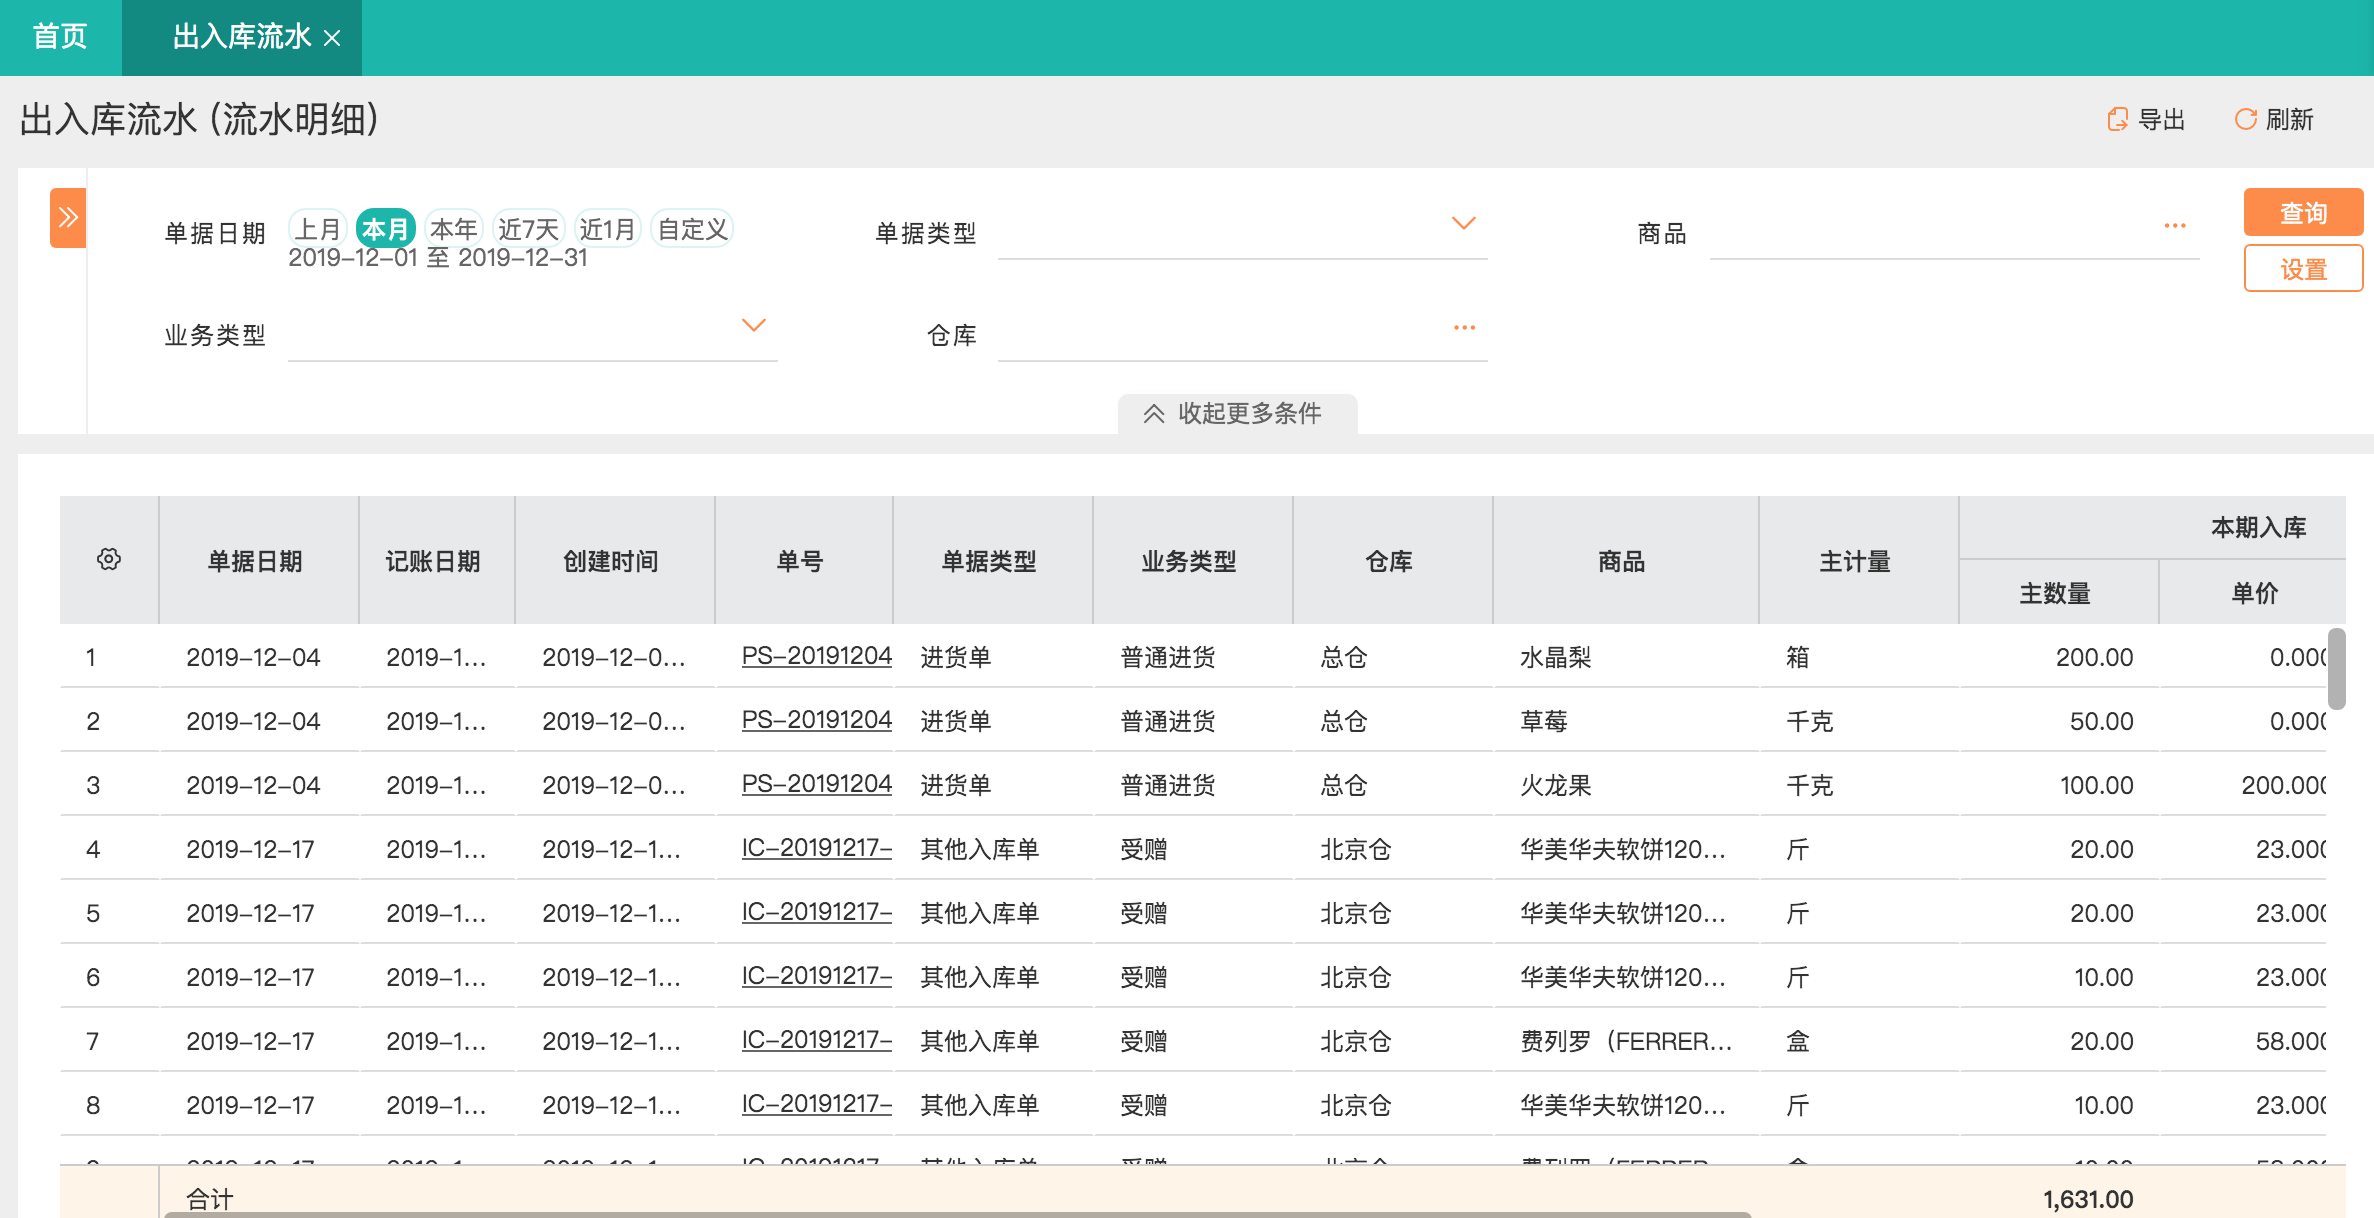2374x1218 pixels.
Task: Click hyperlink PS-20191204 on row 1
Action: (815, 656)
